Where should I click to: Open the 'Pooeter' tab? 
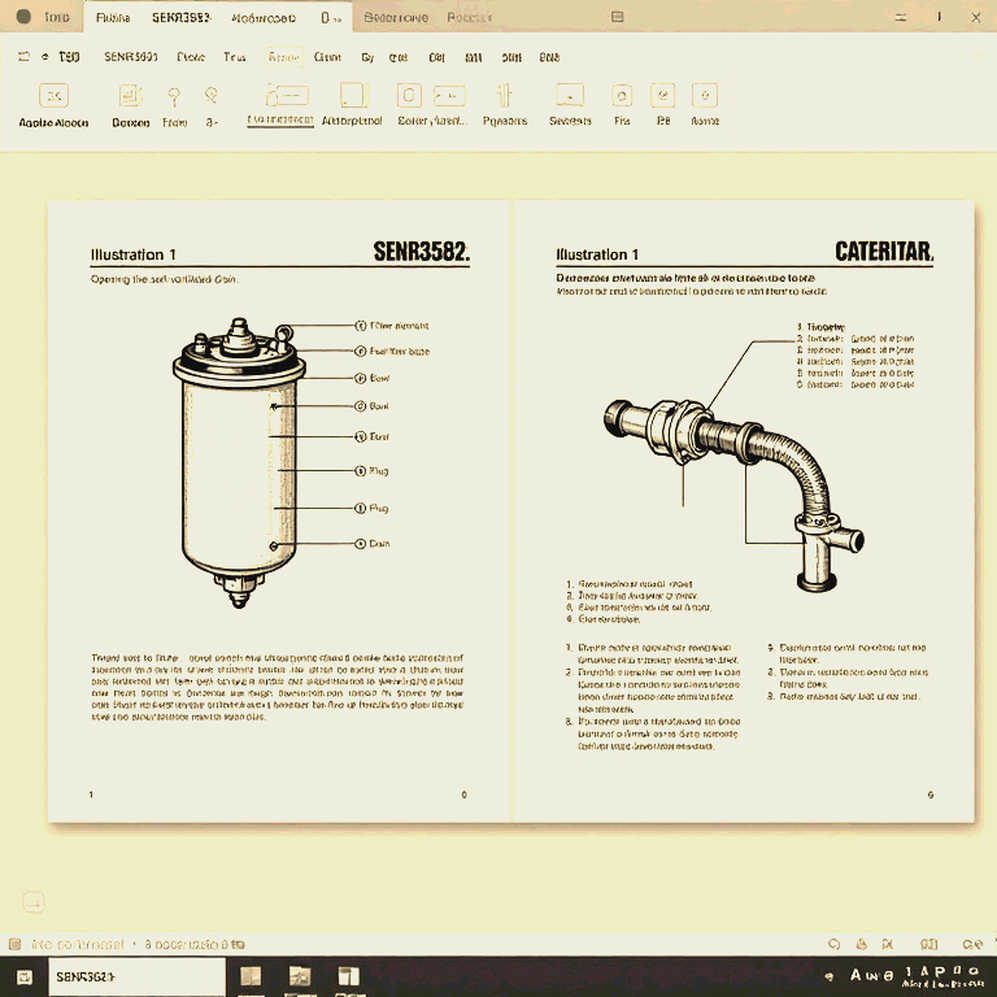469,17
